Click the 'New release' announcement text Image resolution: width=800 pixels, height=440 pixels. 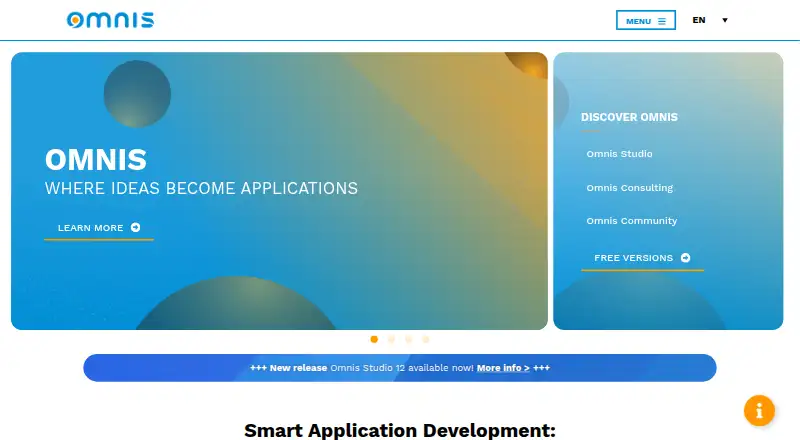298,368
